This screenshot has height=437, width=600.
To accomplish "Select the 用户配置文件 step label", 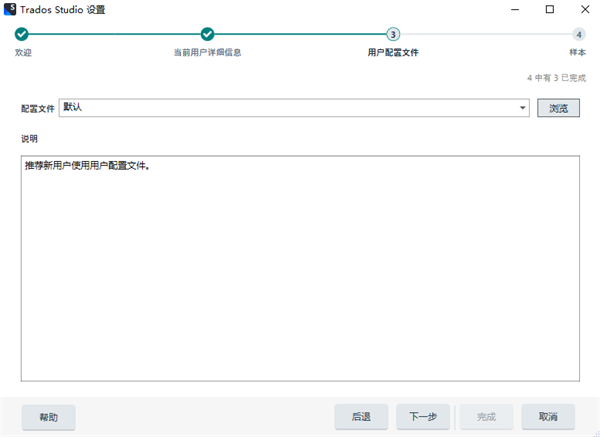I will [393, 53].
